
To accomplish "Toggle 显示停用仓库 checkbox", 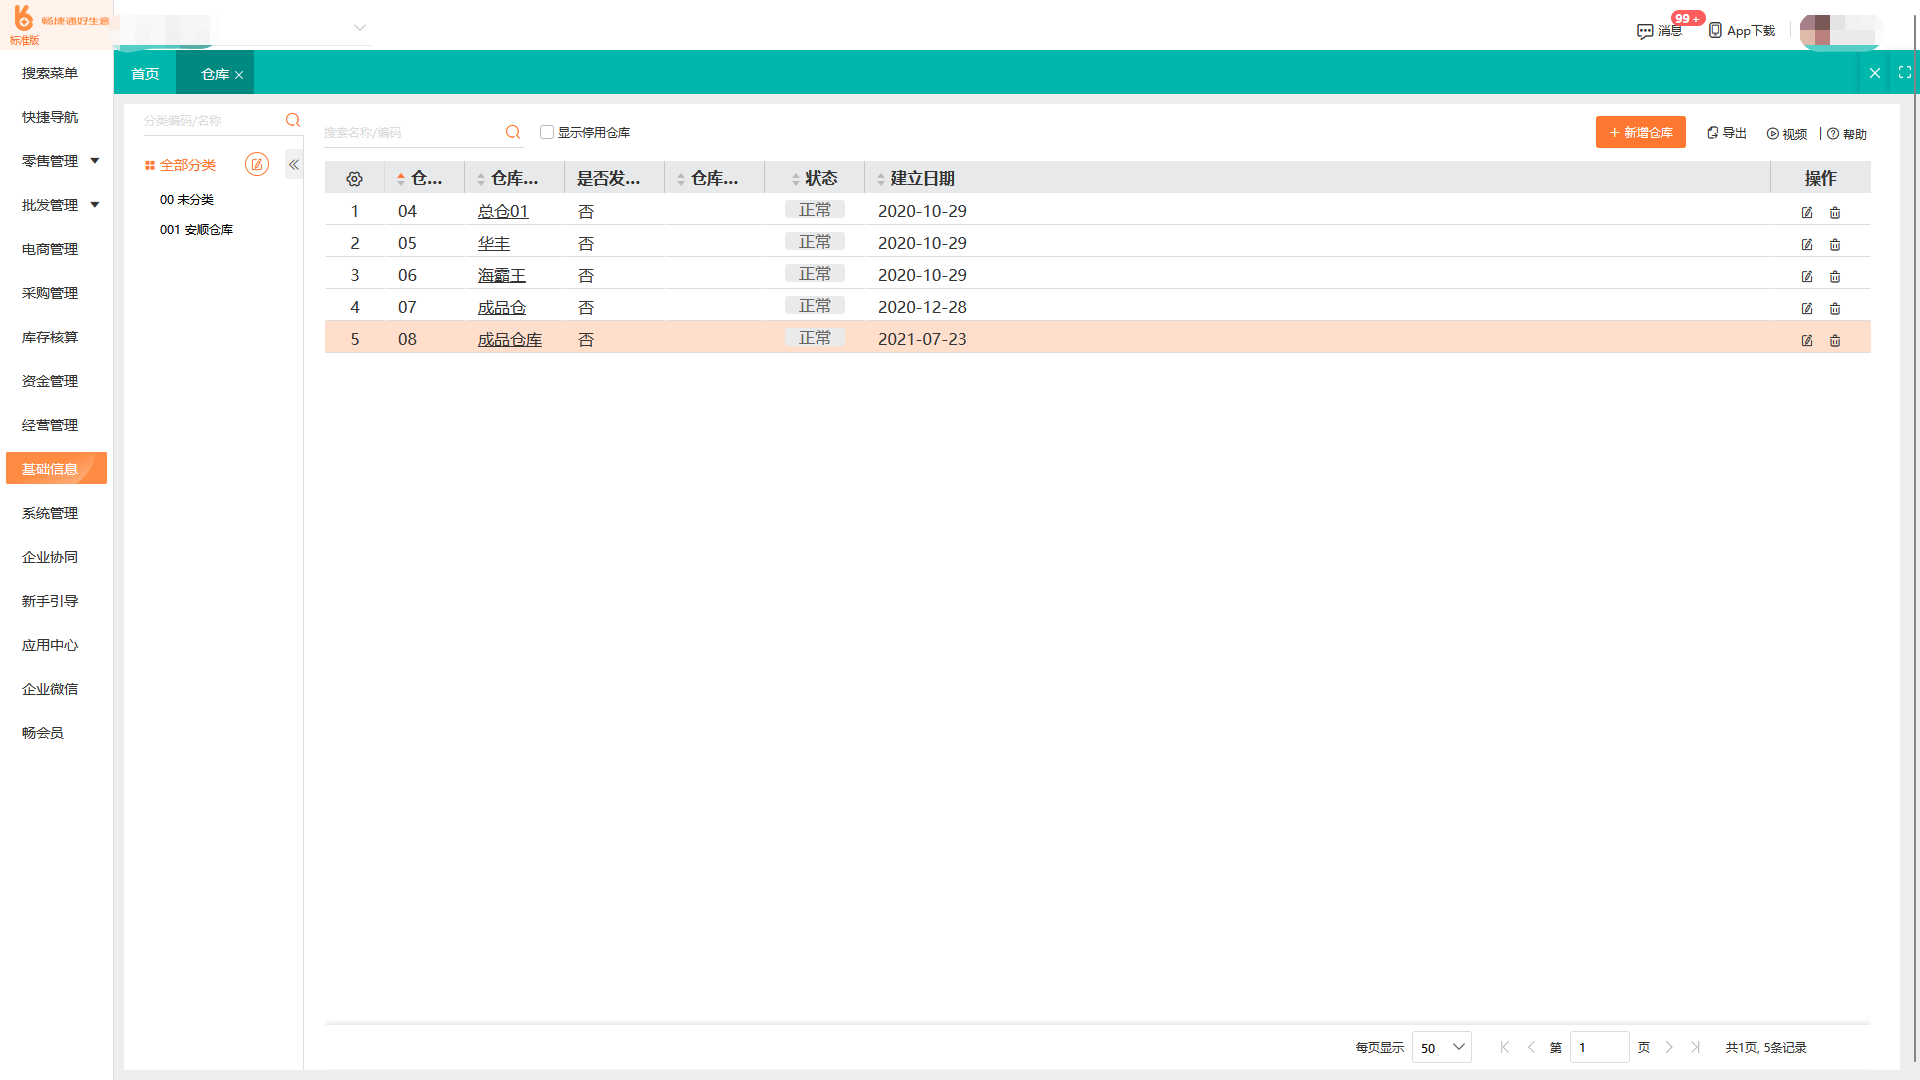I will click(x=547, y=132).
